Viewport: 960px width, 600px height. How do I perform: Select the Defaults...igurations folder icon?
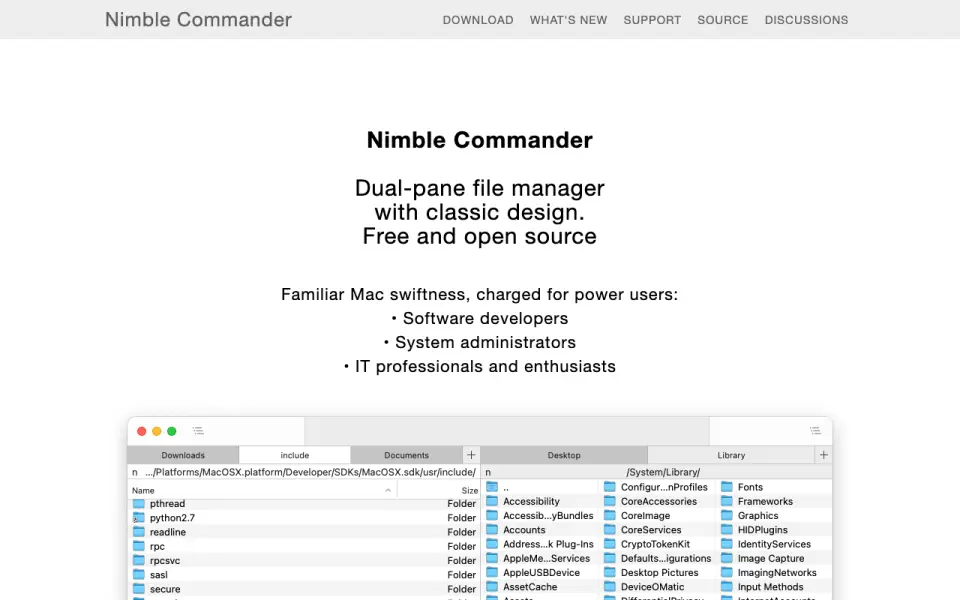[x=610, y=558]
